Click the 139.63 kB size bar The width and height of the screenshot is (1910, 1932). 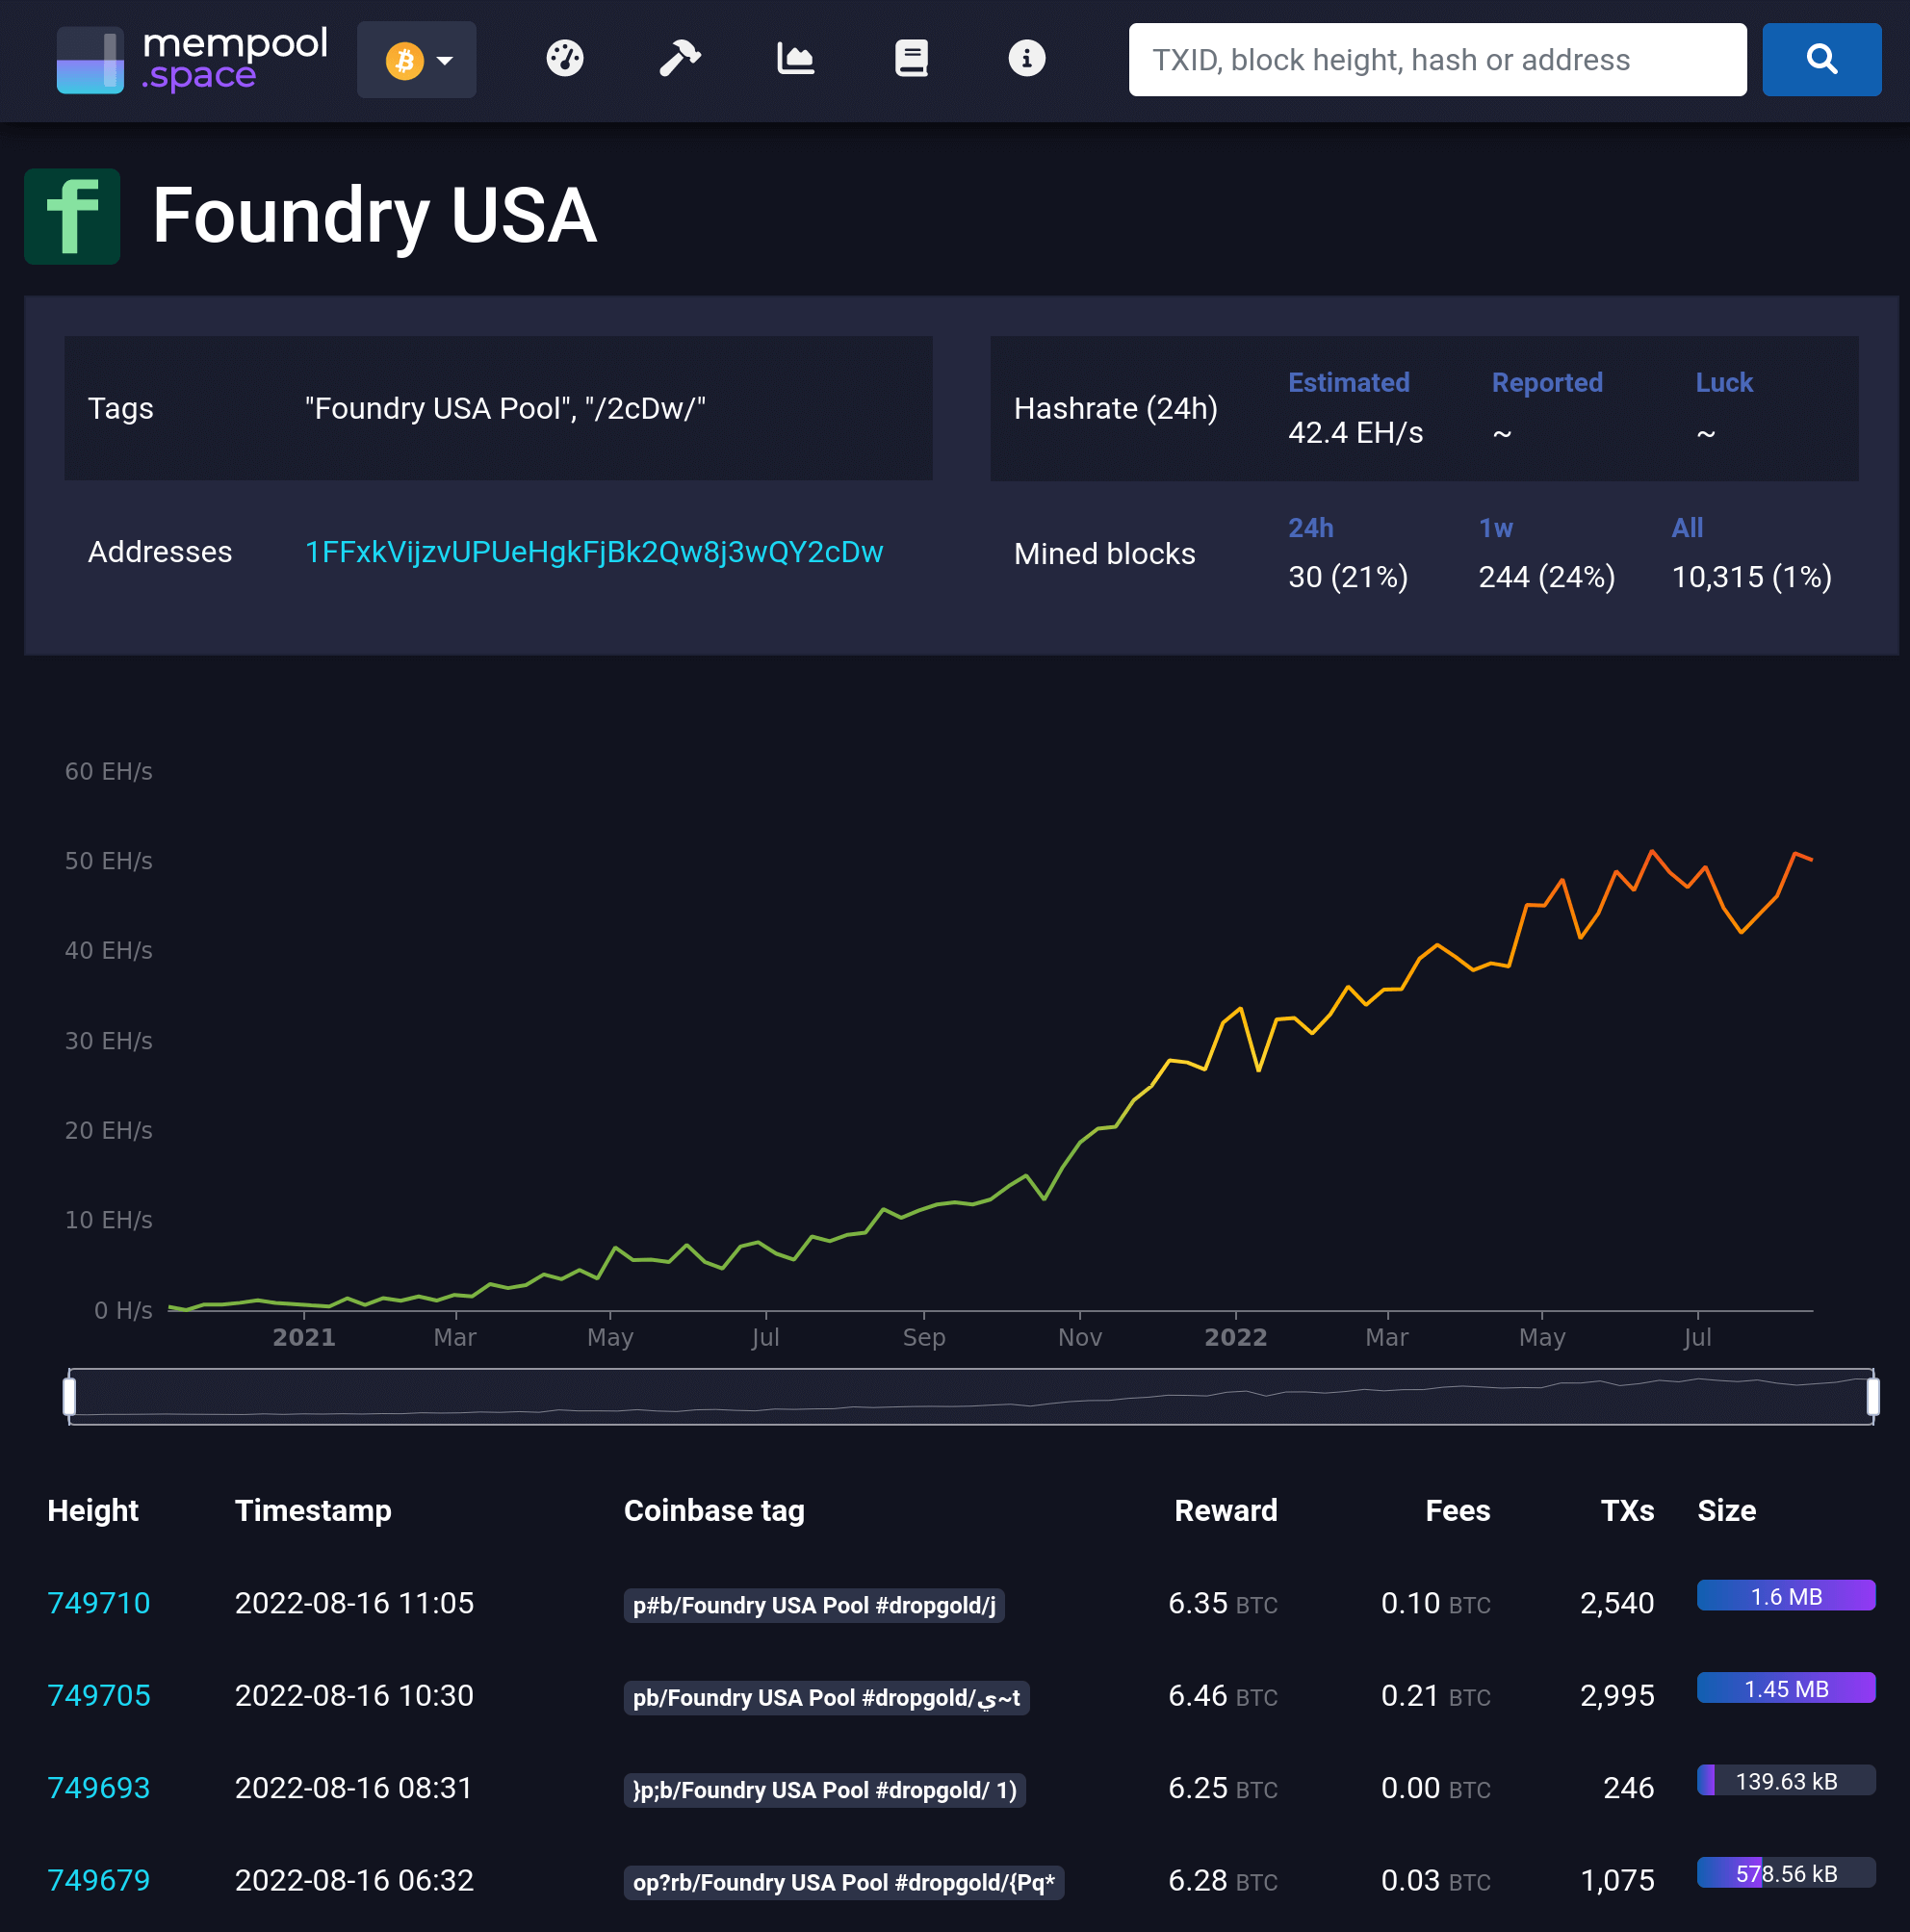(x=1785, y=1781)
